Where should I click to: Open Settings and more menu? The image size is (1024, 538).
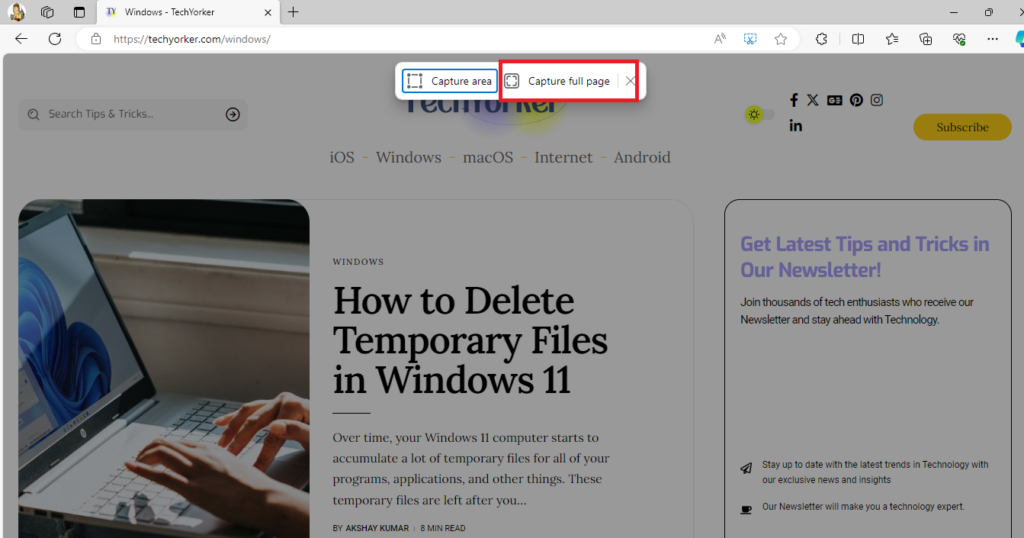click(x=993, y=39)
